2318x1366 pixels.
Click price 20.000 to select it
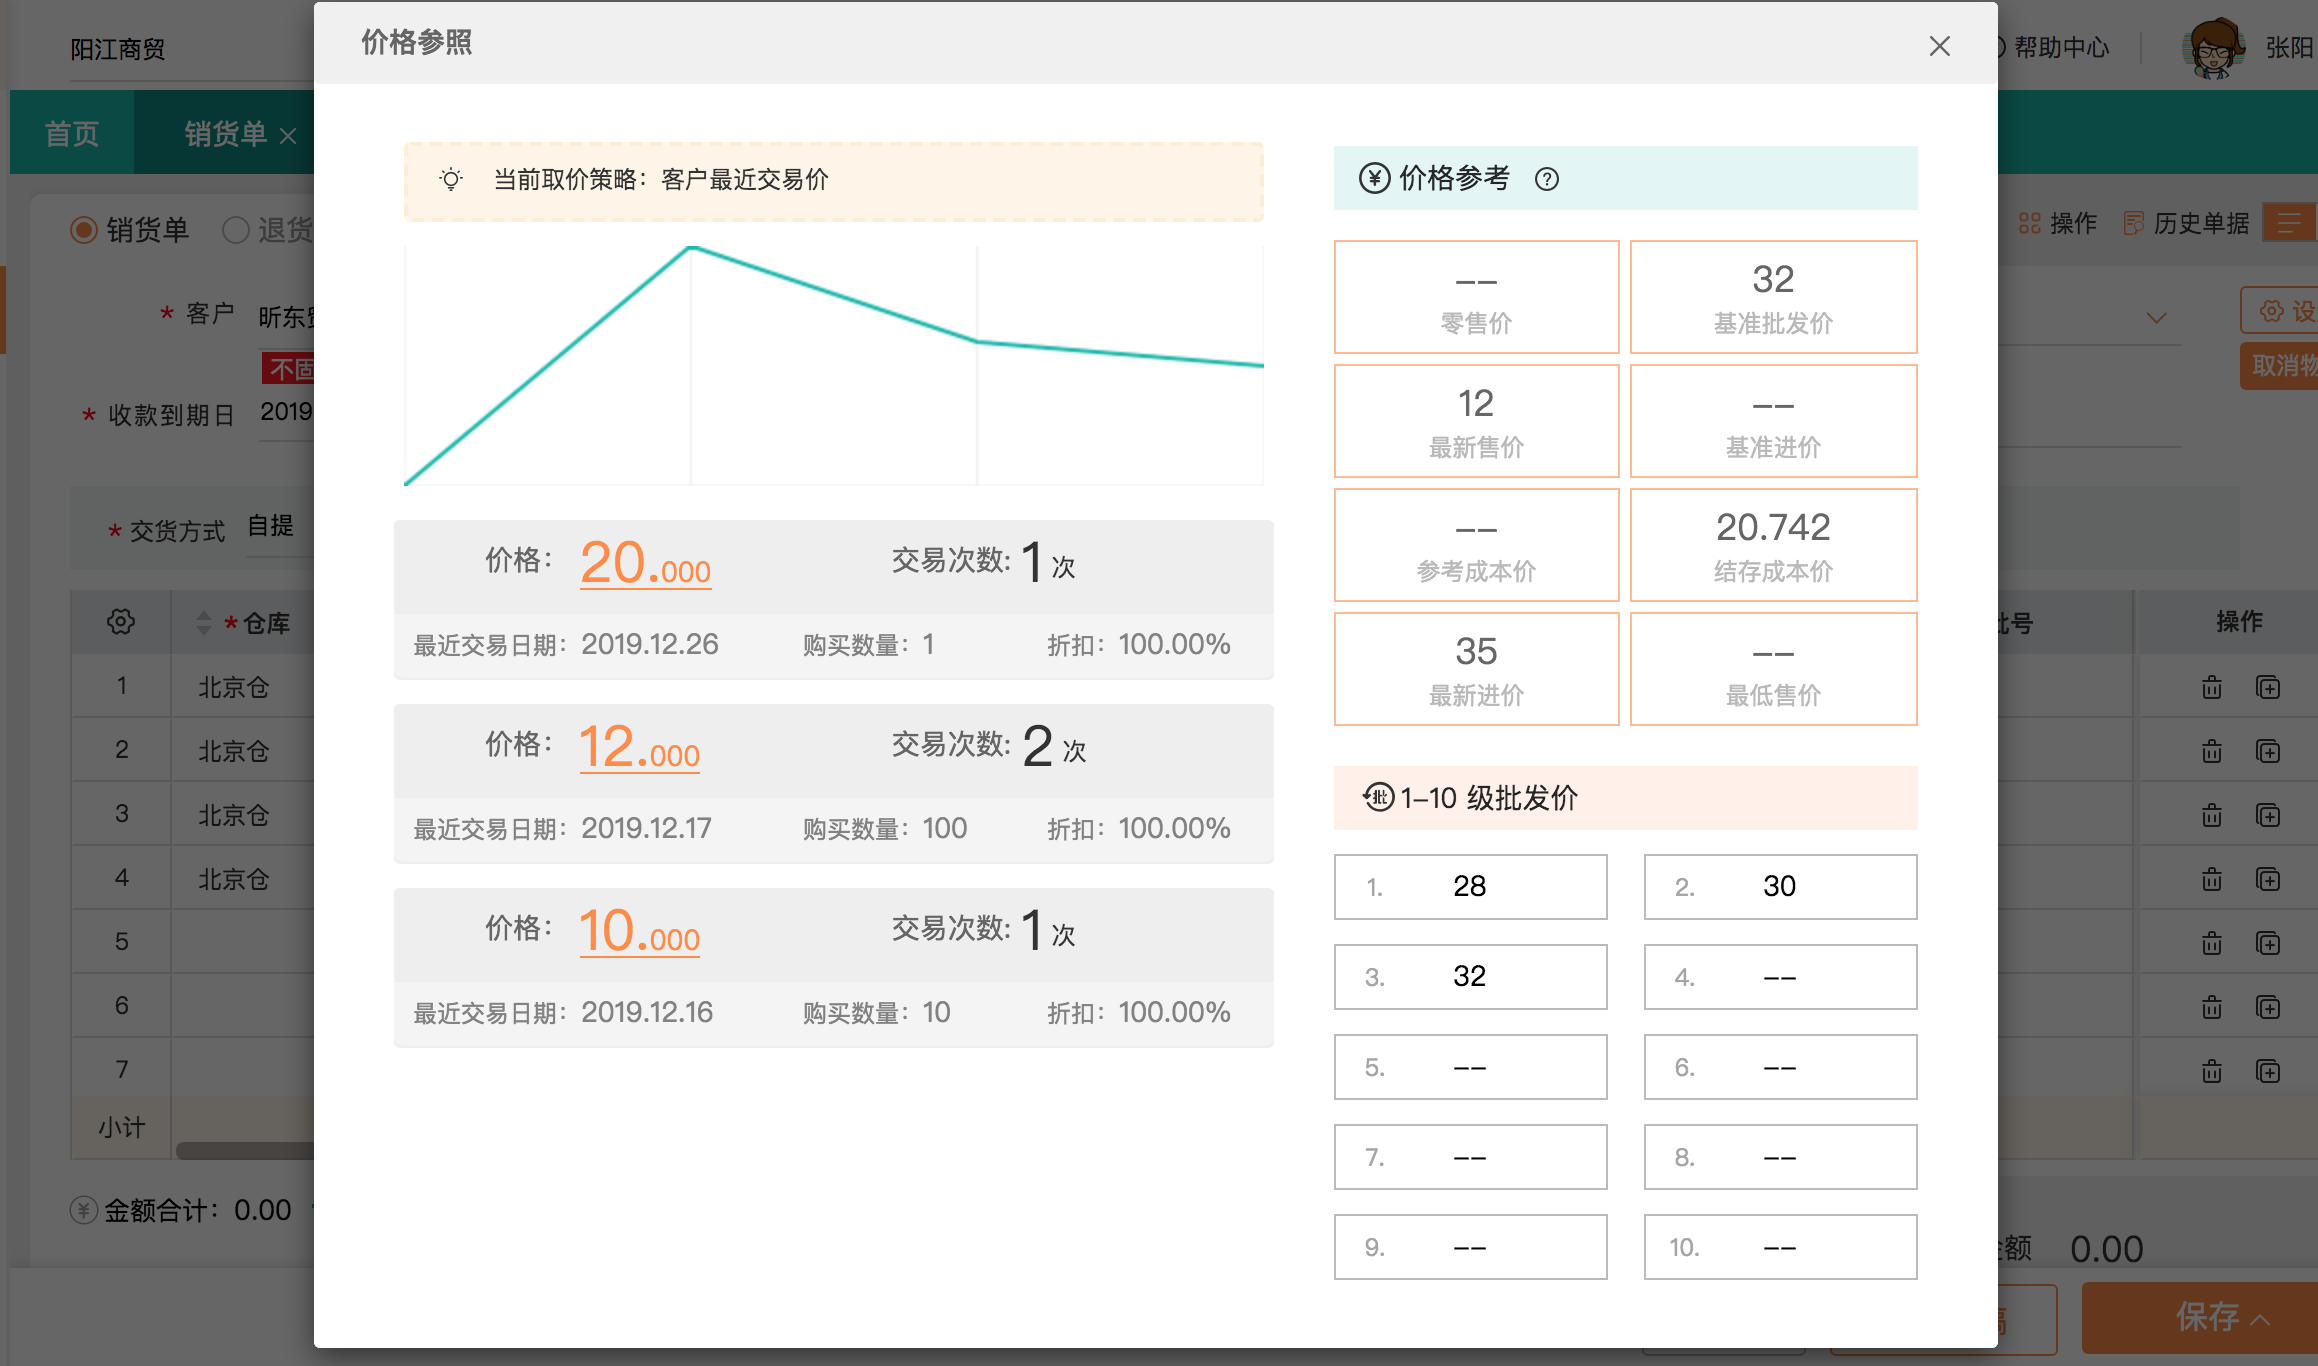pos(644,566)
